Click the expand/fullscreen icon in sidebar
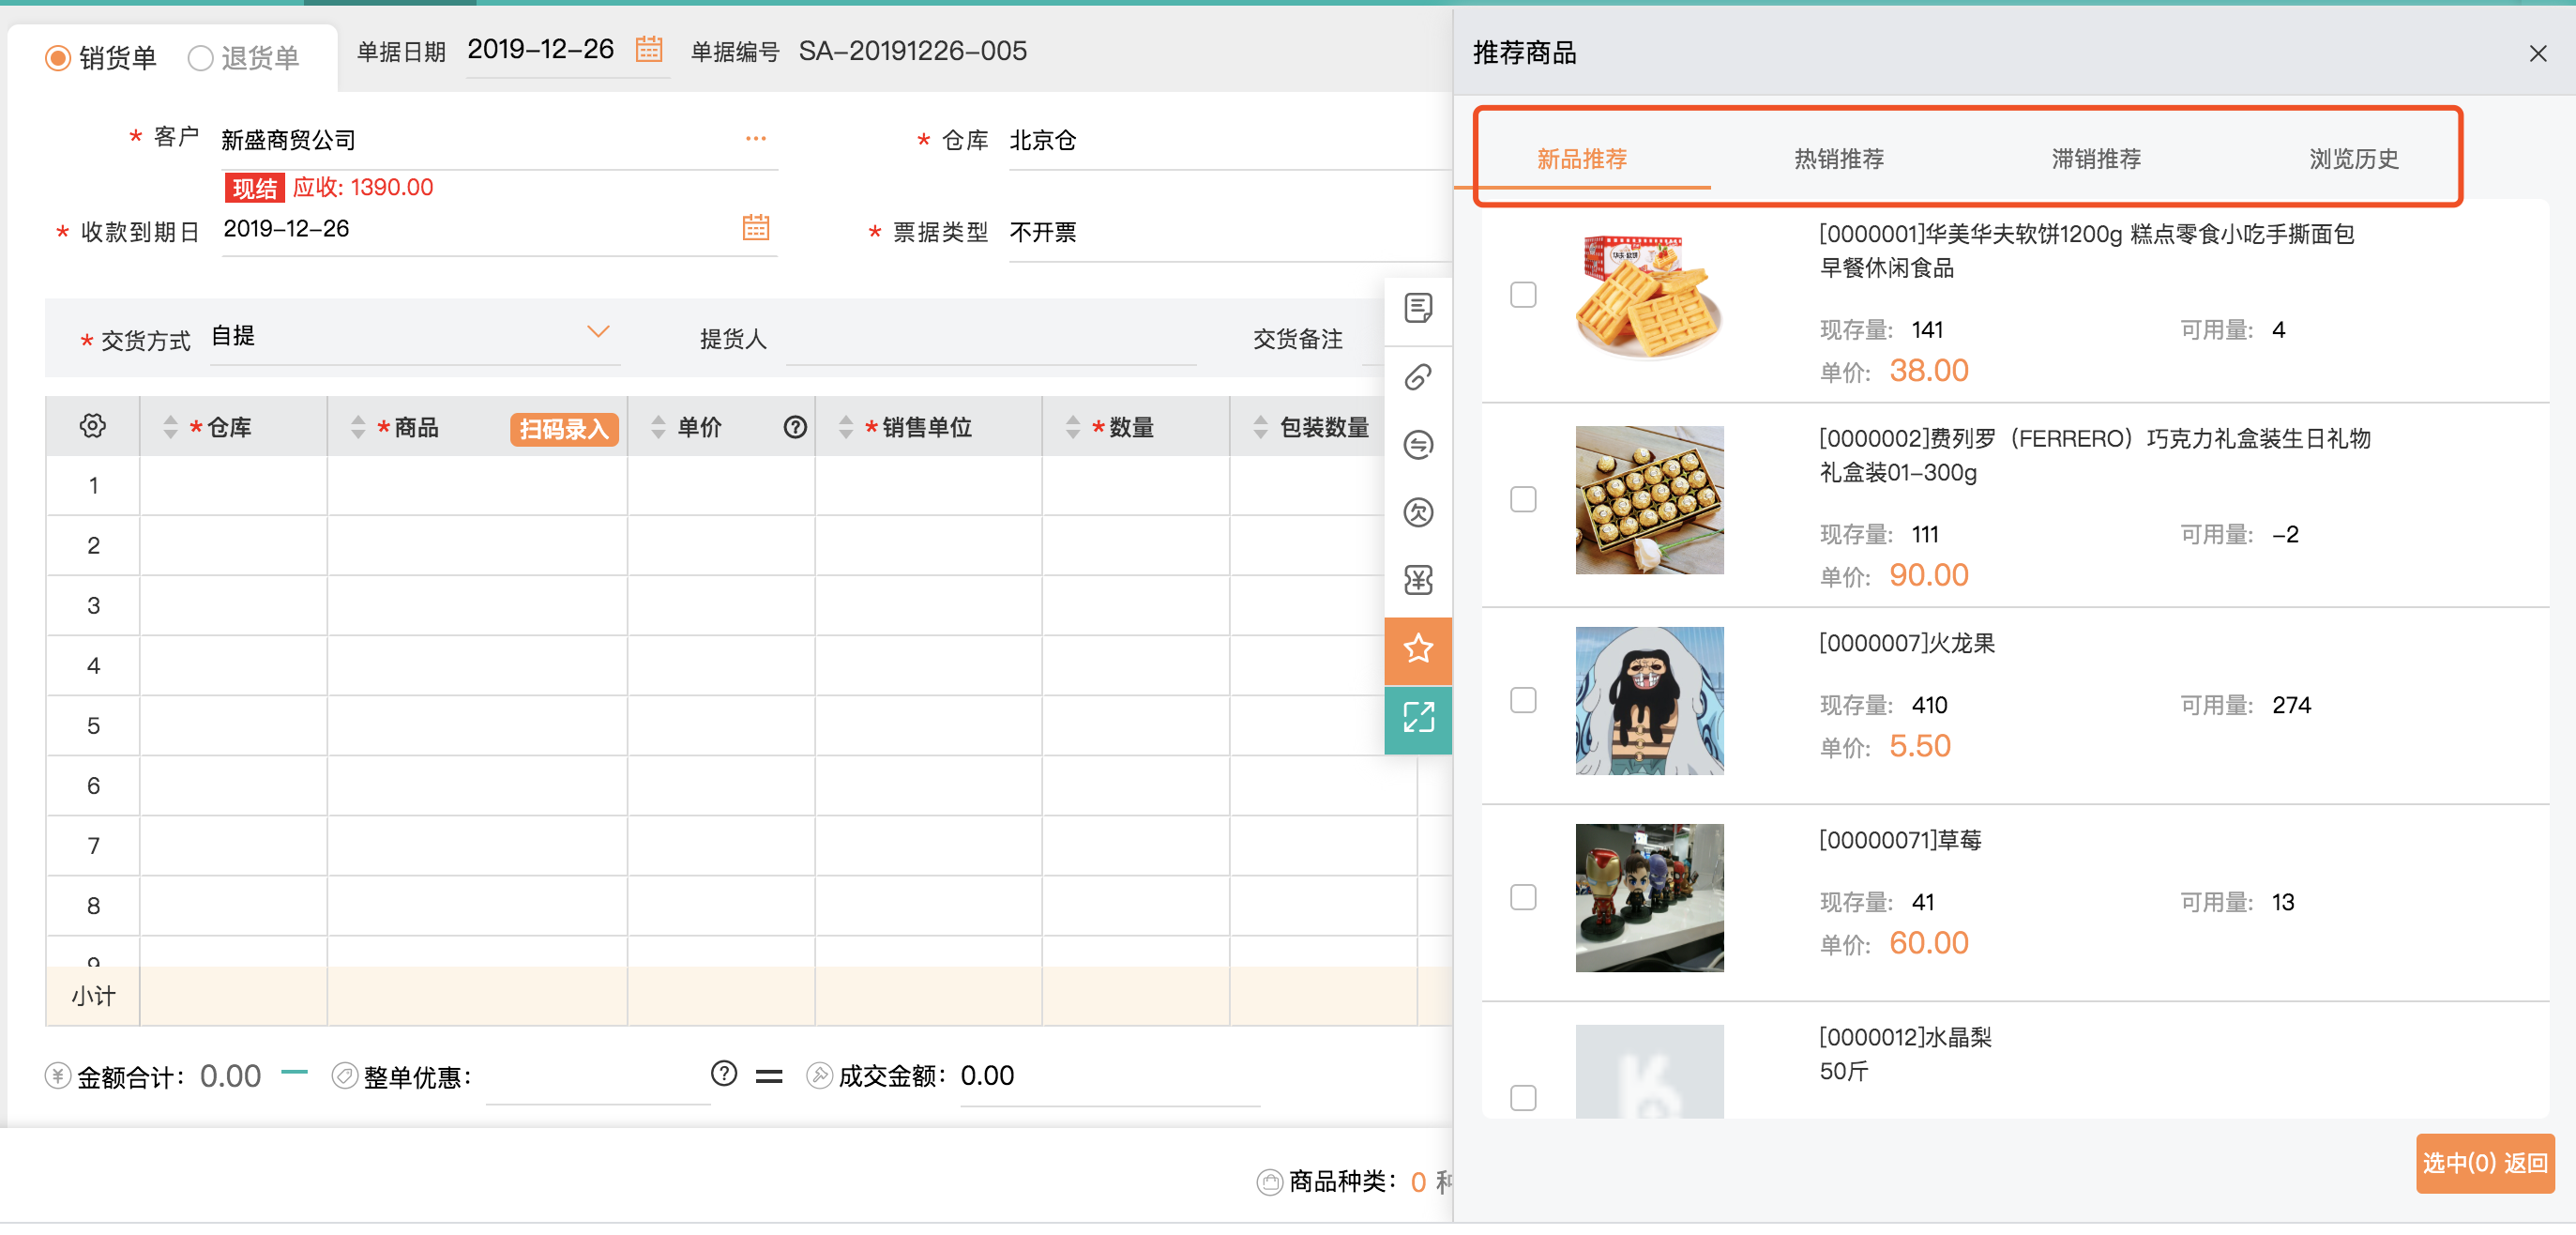 click(x=1417, y=719)
